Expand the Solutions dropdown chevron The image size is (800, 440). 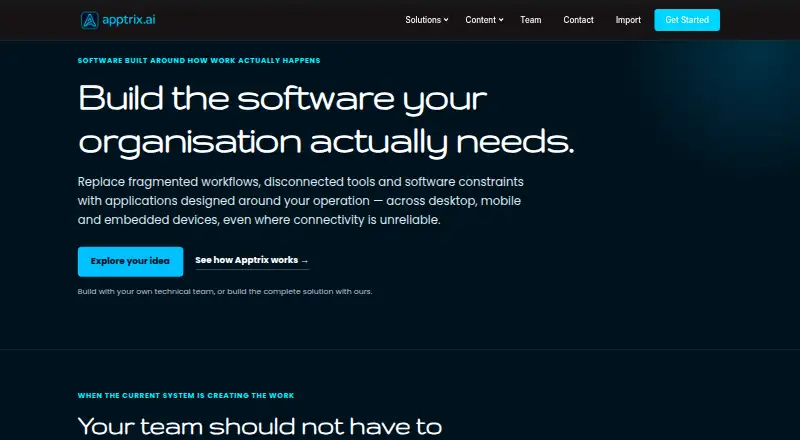446,20
